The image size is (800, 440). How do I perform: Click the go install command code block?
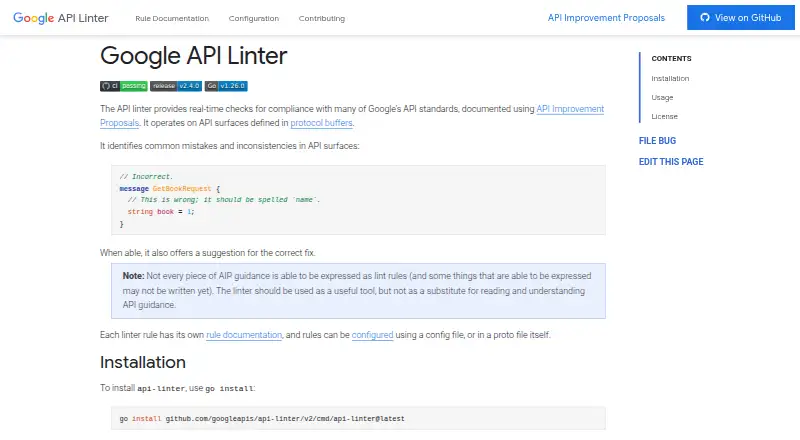tap(358, 419)
